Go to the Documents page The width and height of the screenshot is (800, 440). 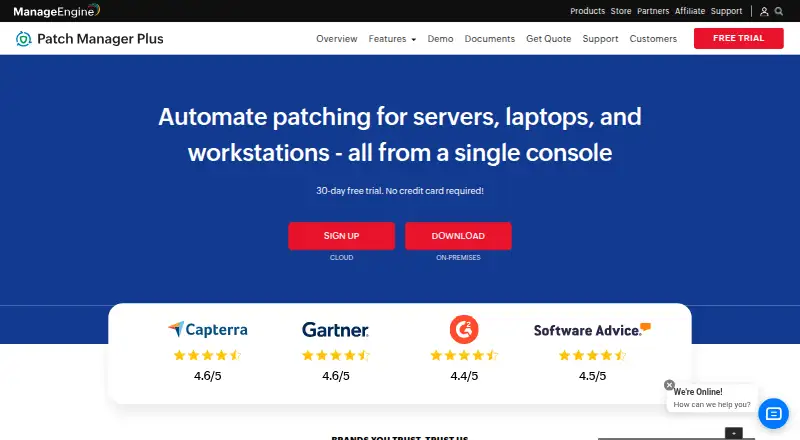tap(490, 39)
